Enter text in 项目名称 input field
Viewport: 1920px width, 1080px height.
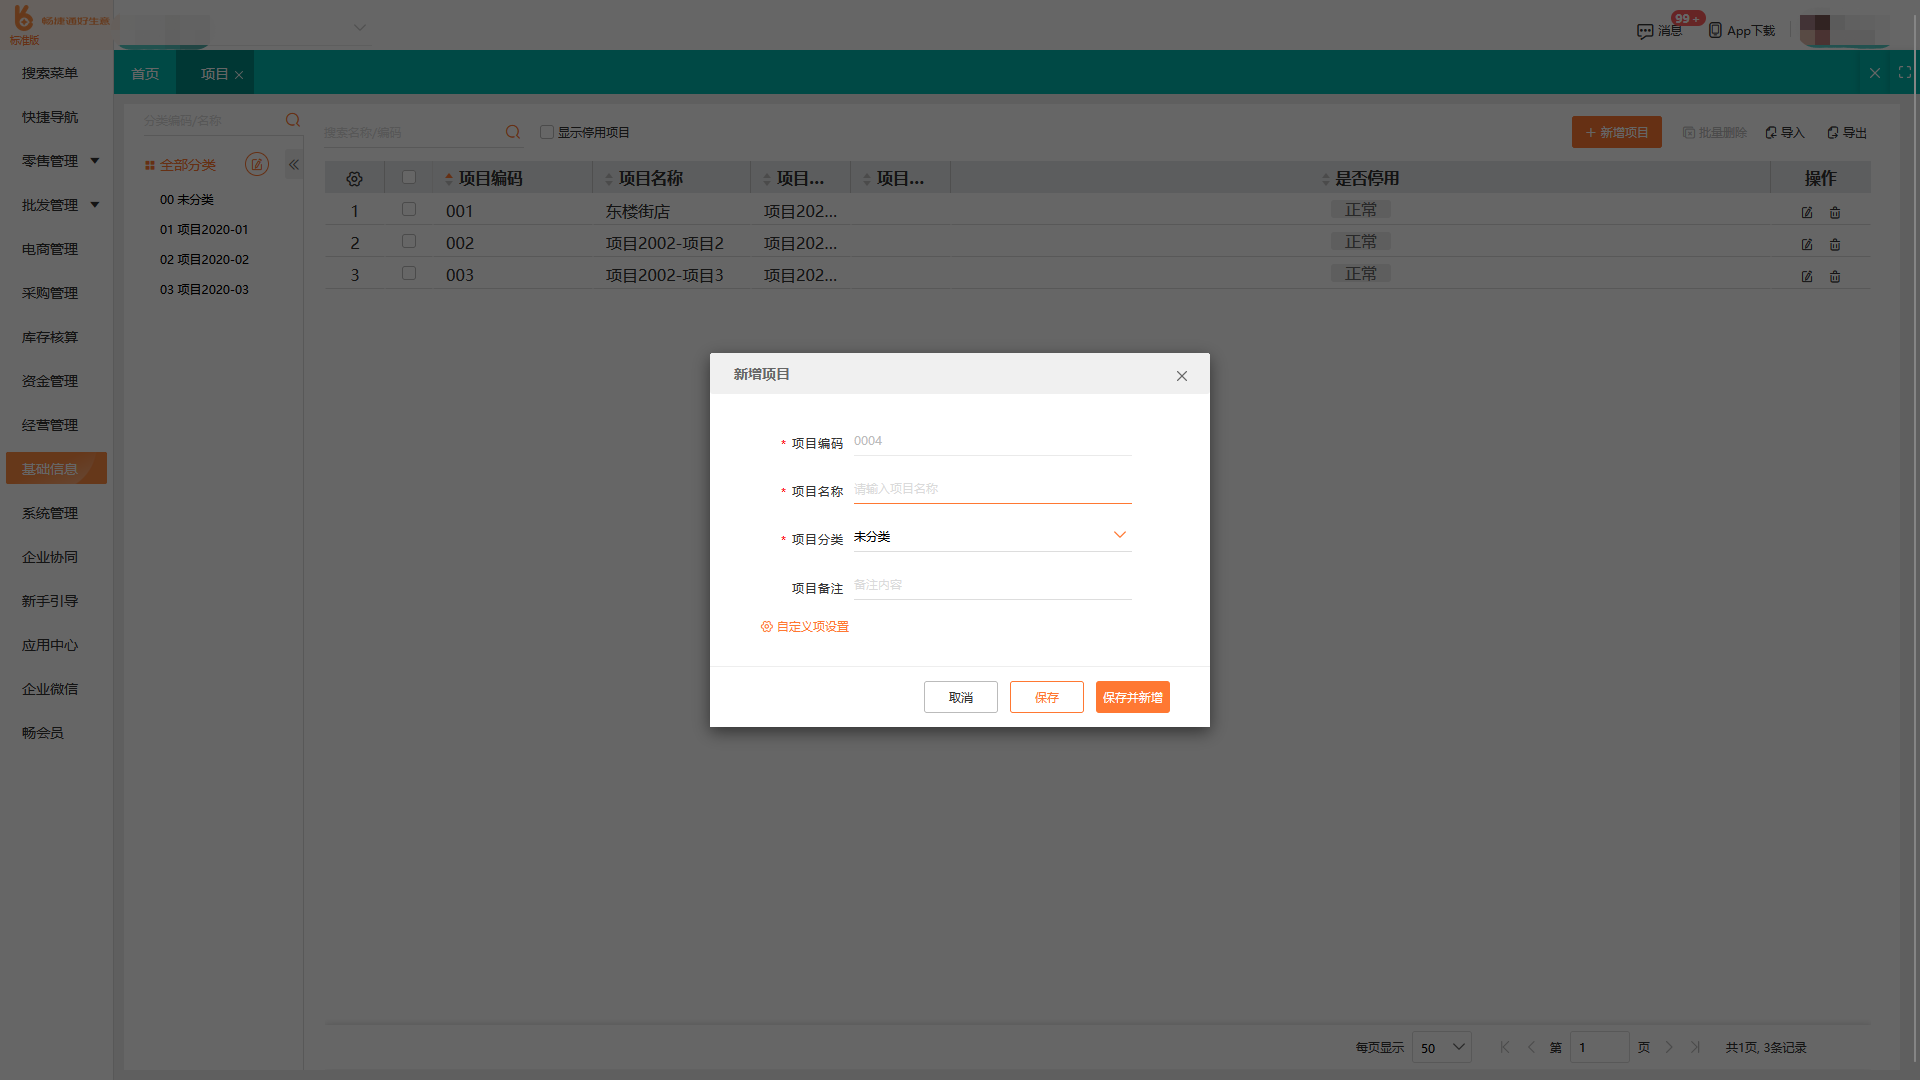(992, 489)
